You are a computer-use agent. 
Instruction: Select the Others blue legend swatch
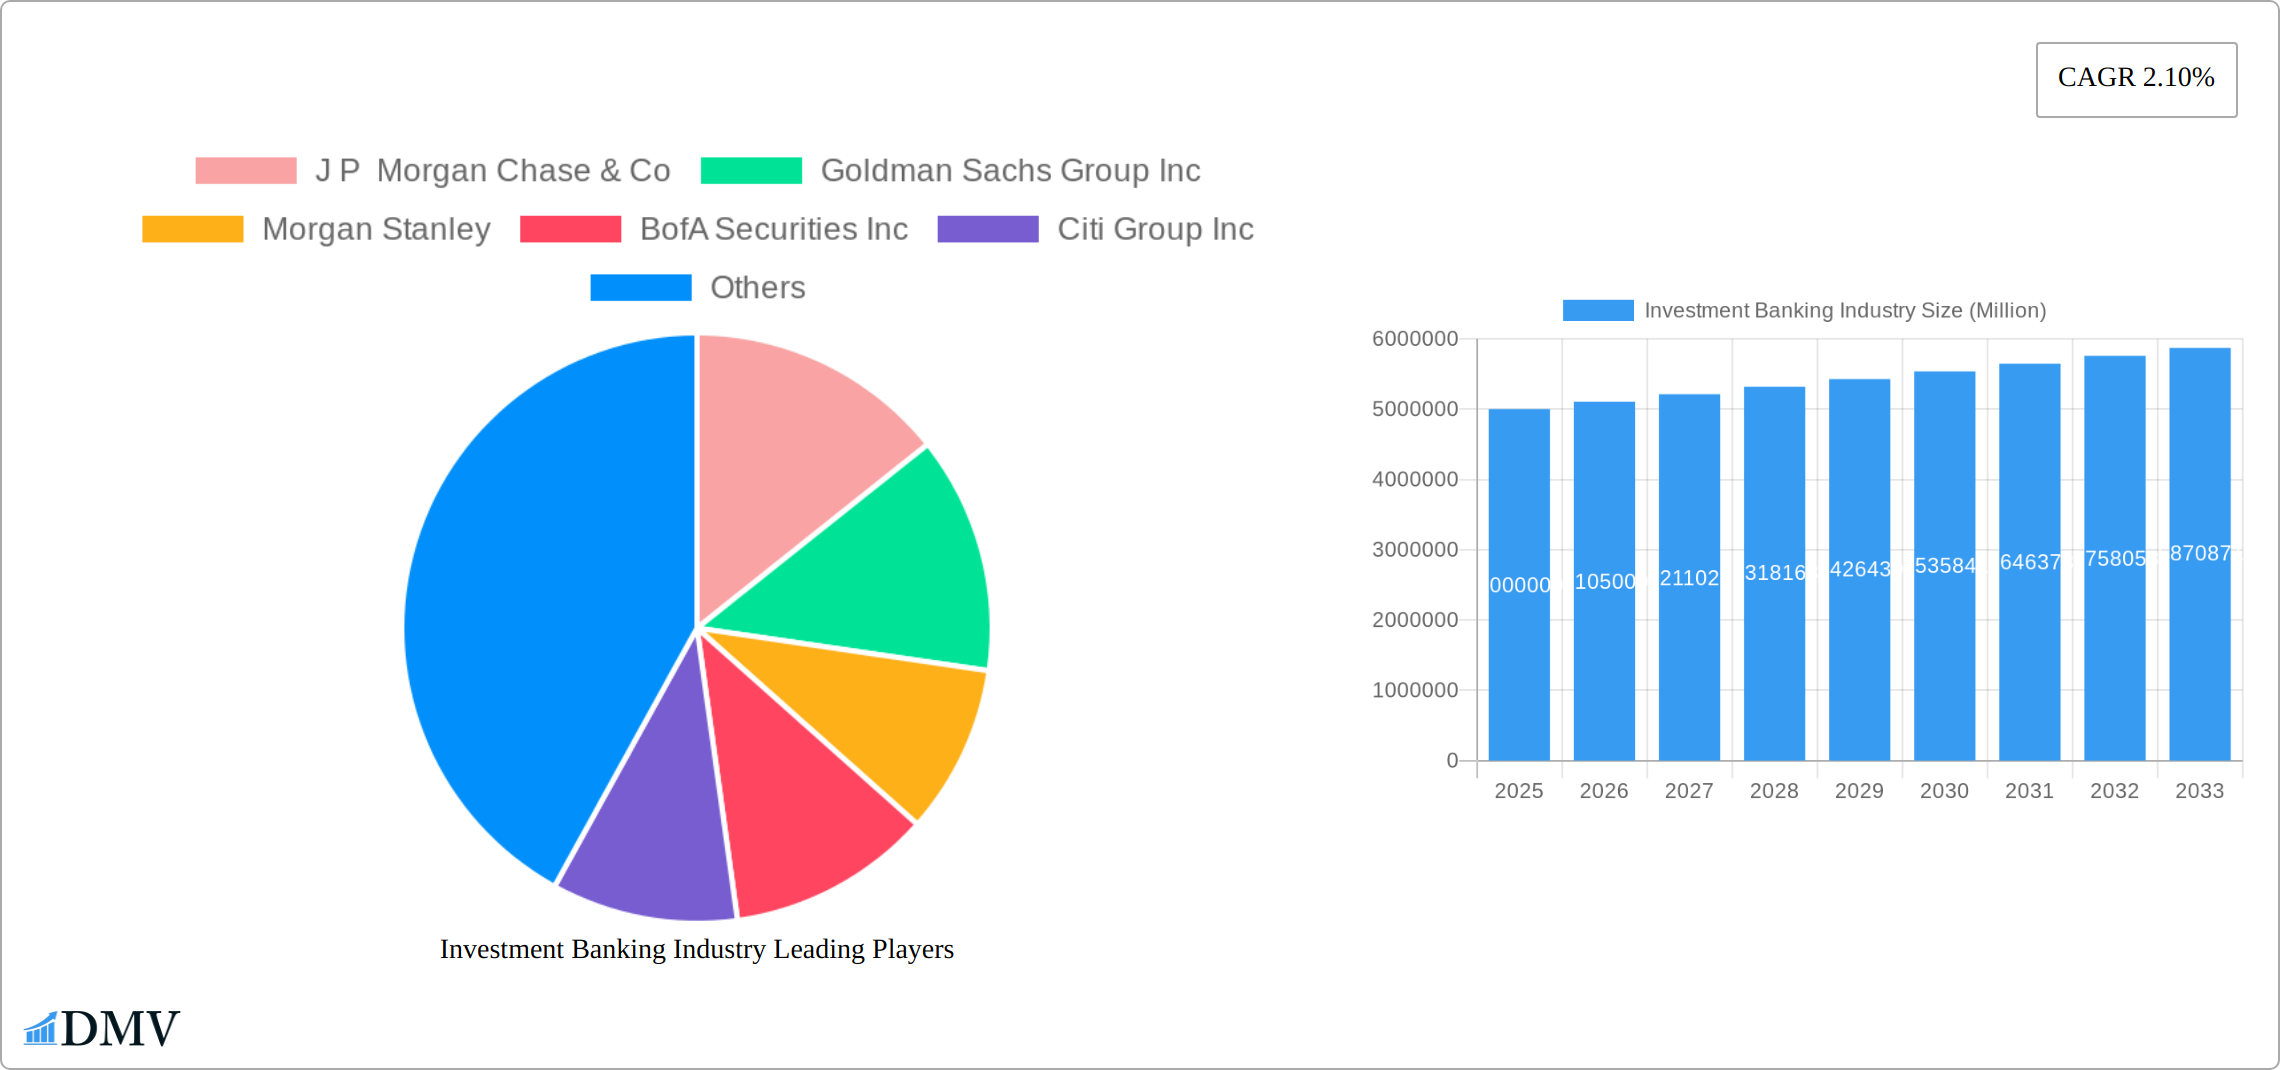pyautogui.click(x=641, y=287)
